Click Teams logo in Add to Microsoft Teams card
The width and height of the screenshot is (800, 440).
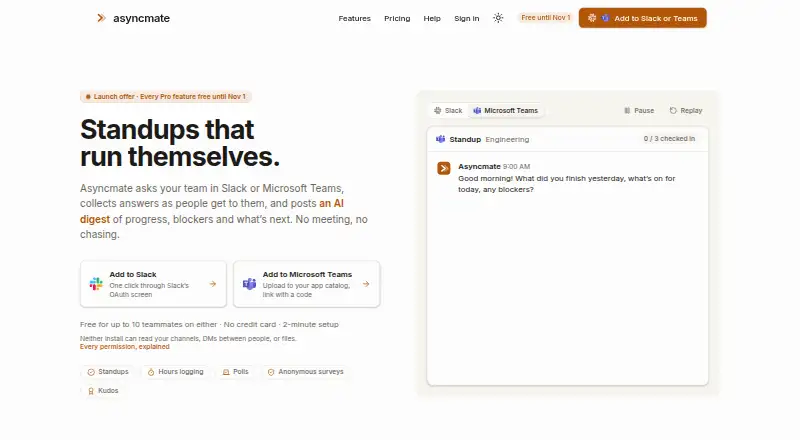pyautogui.click(x=249, y=284)
